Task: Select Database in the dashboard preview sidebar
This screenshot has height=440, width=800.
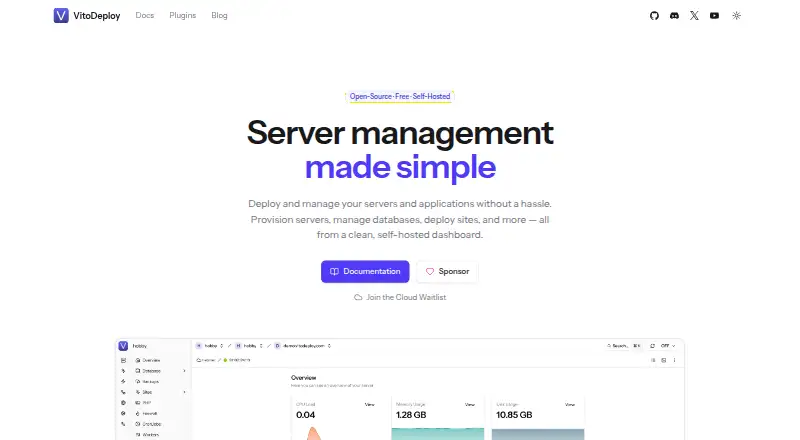Action: 148,371
